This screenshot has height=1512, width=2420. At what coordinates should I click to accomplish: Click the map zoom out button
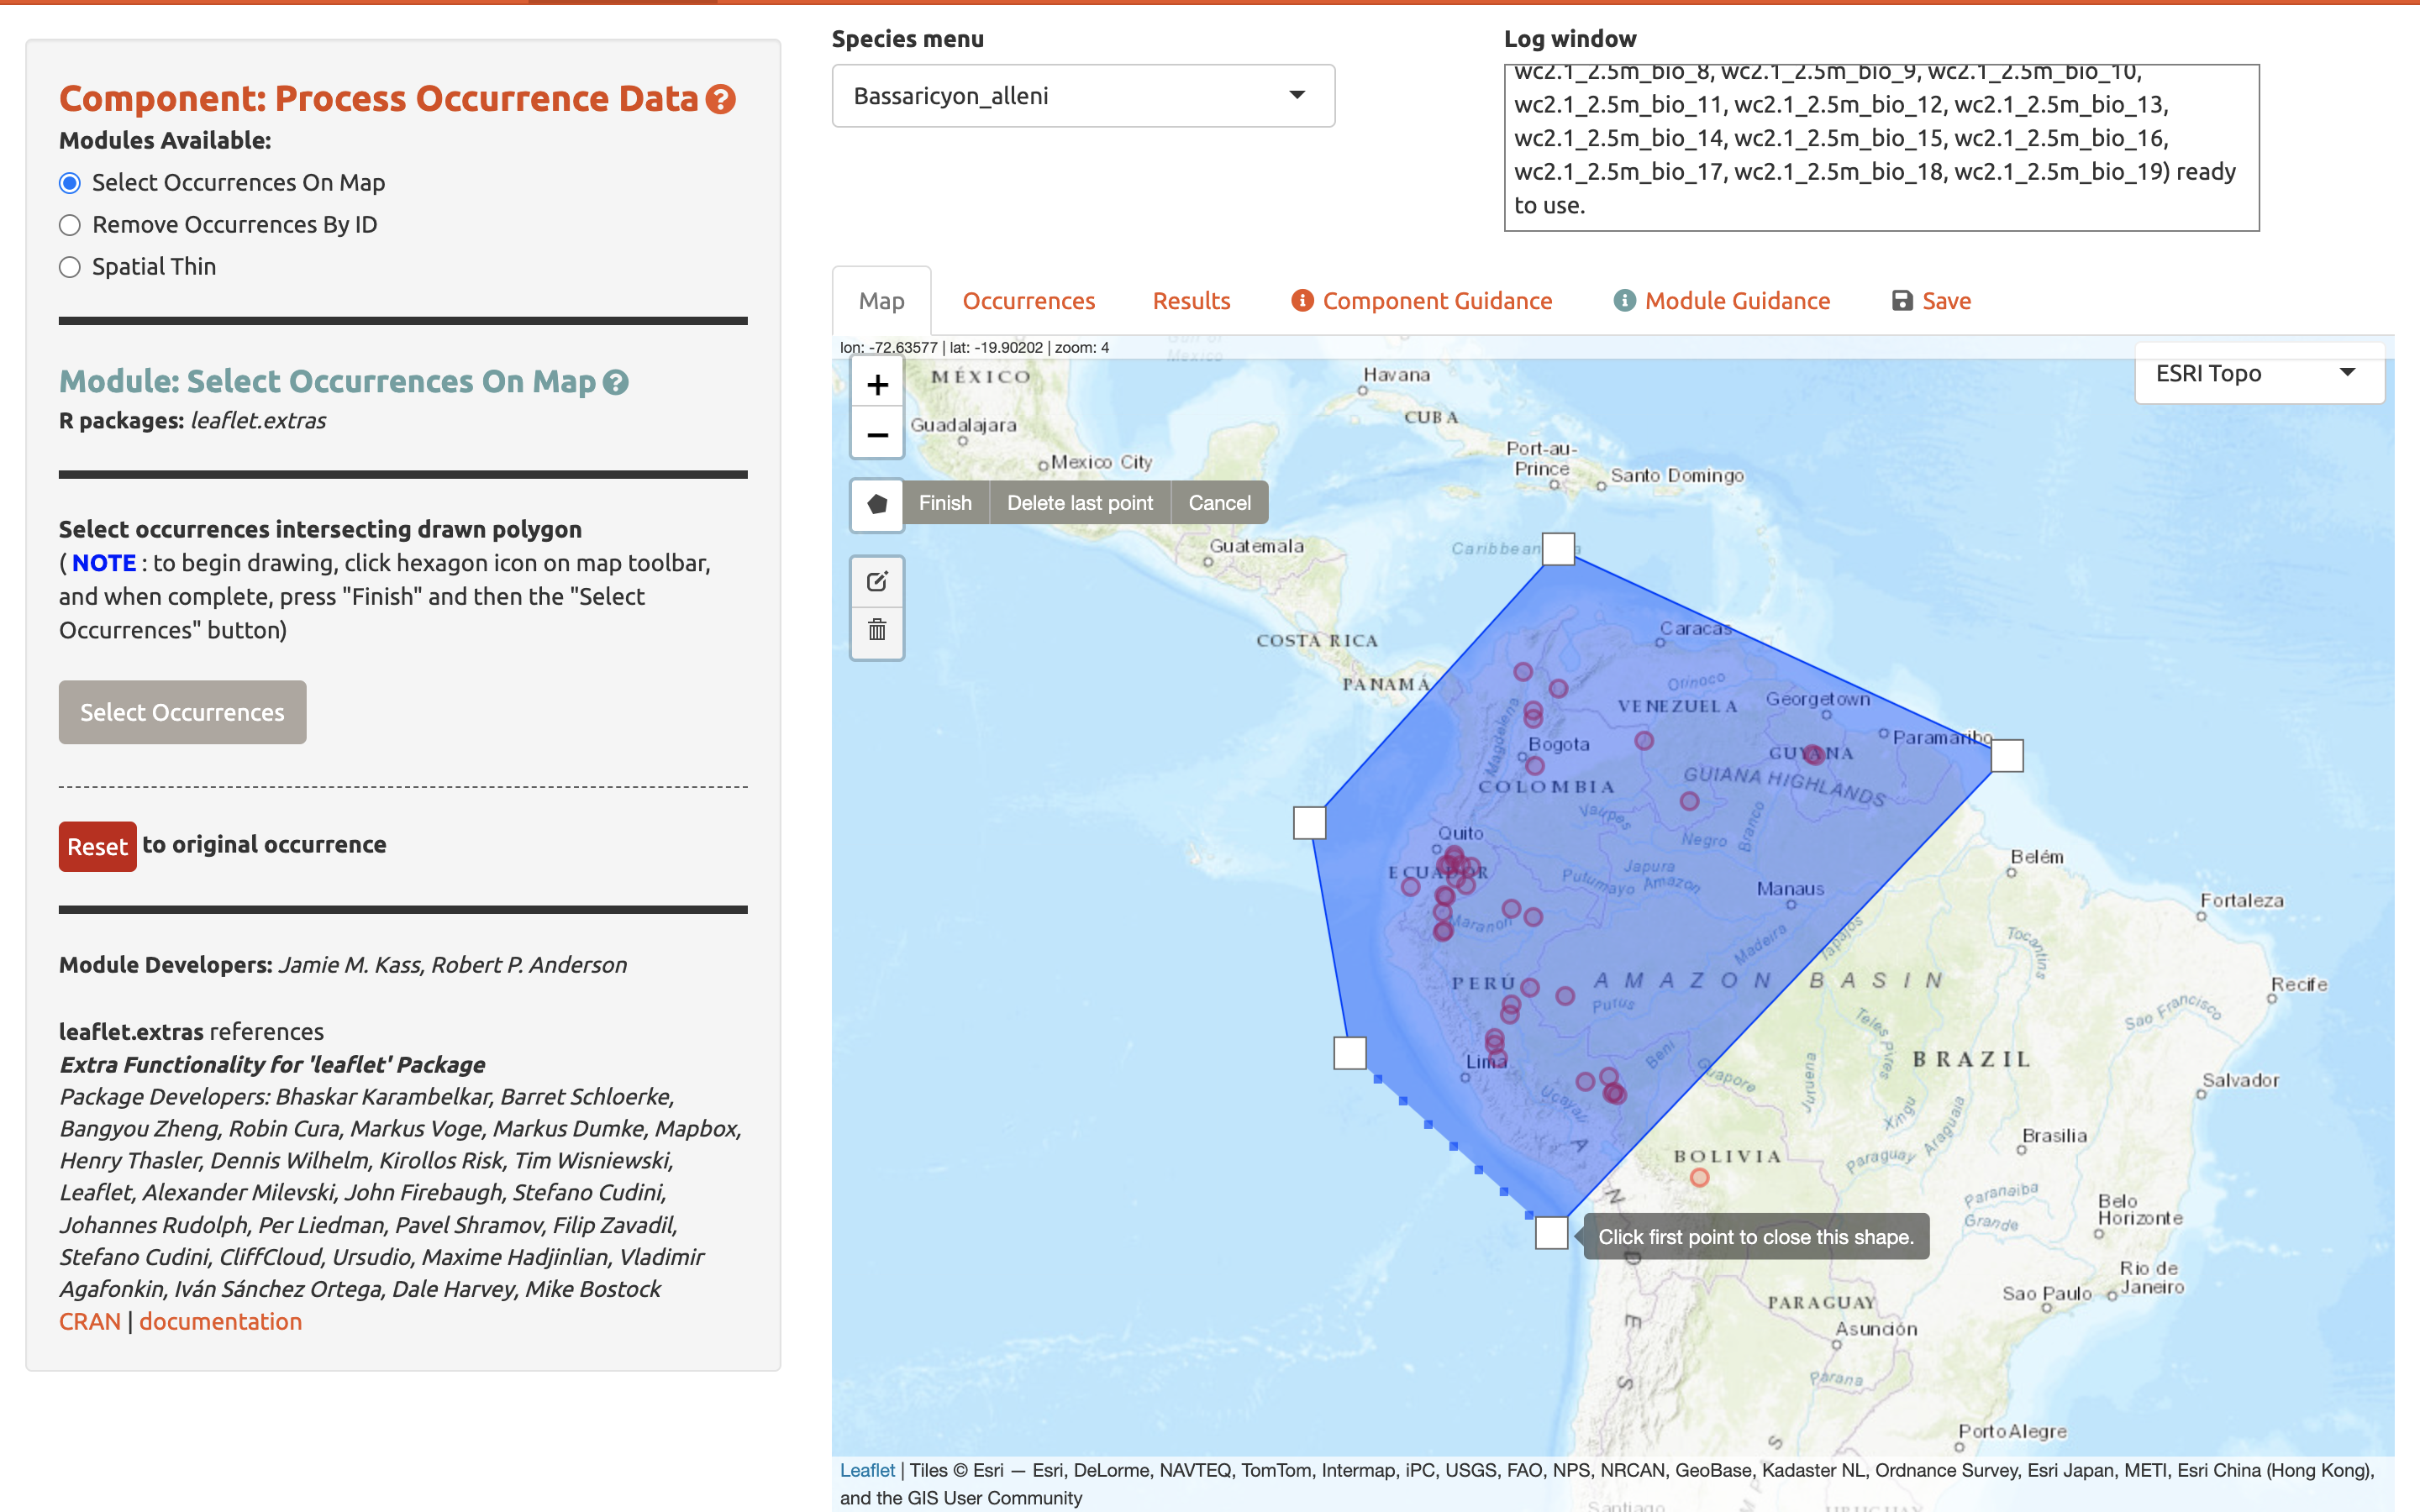pyautogui.click(x=877, y=436)
